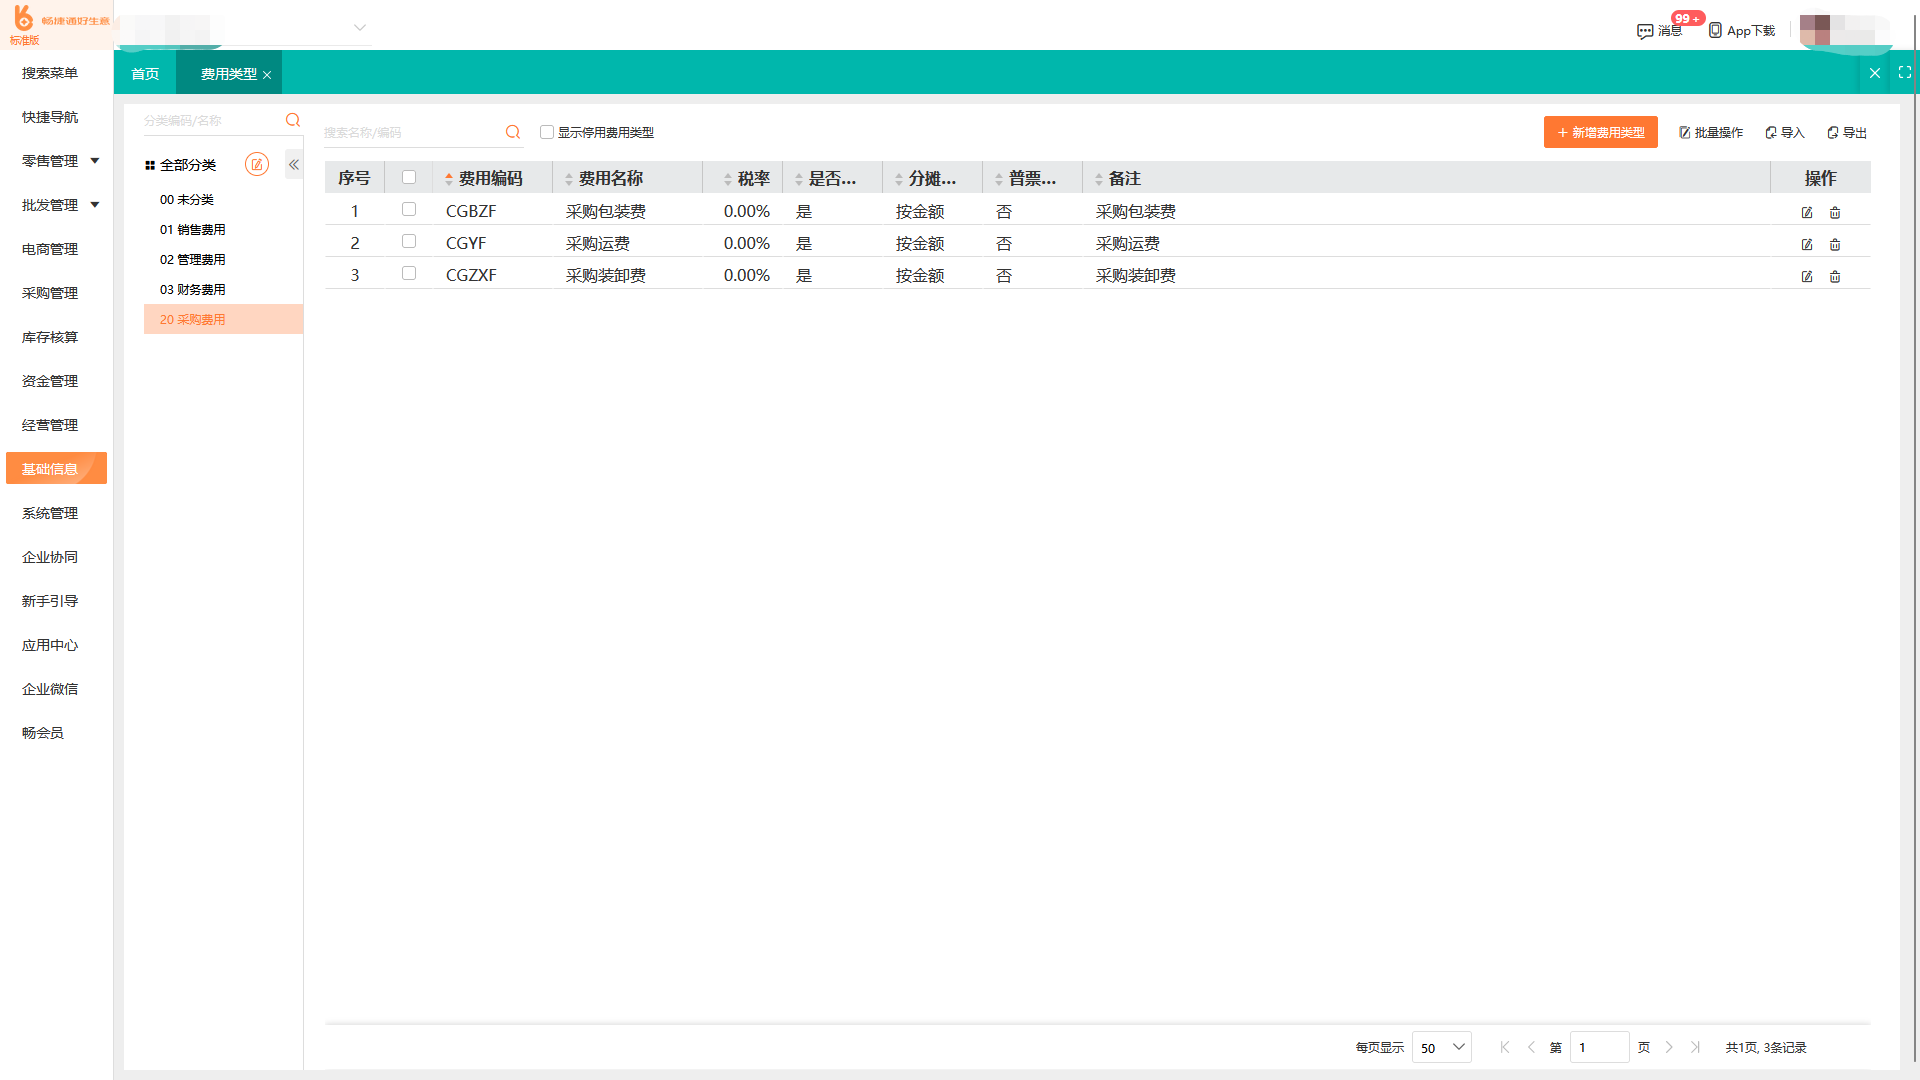Click batch operations 批量操作 icon
The height and width of the screenshot is (1080, 1920).
(x=1710, y=131)
